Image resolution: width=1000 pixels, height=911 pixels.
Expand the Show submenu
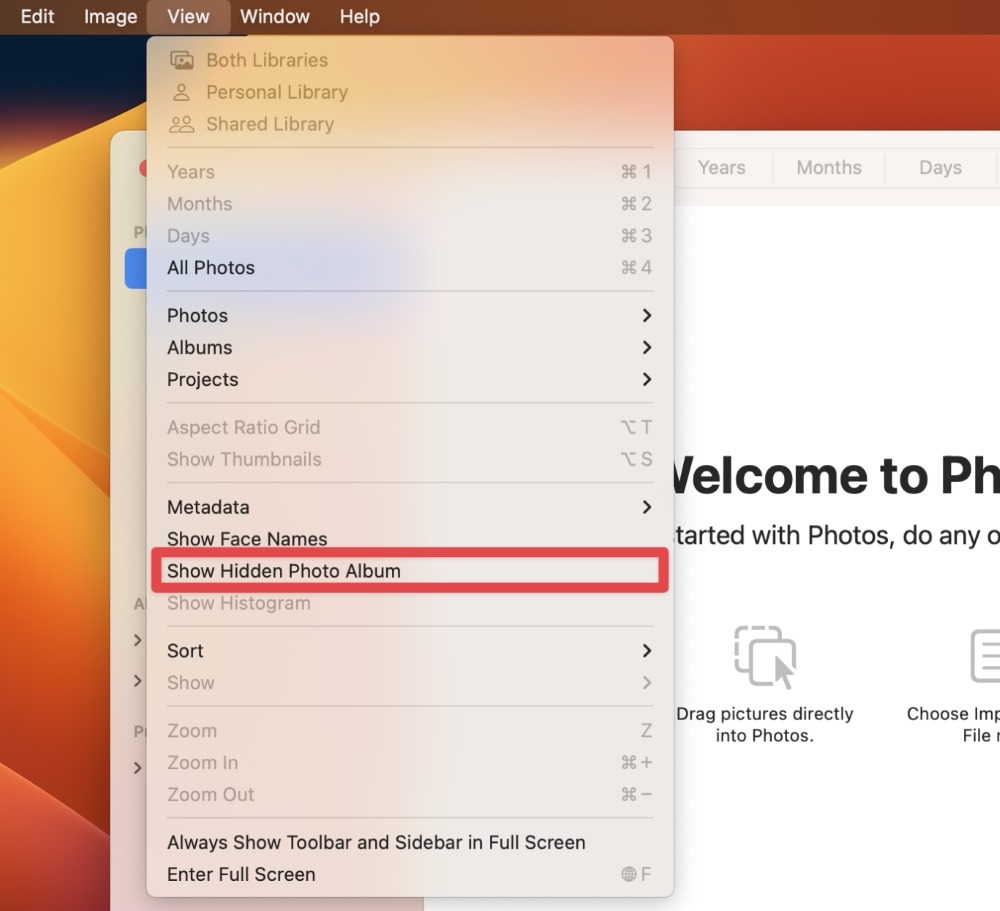click(x=410, y=683)
